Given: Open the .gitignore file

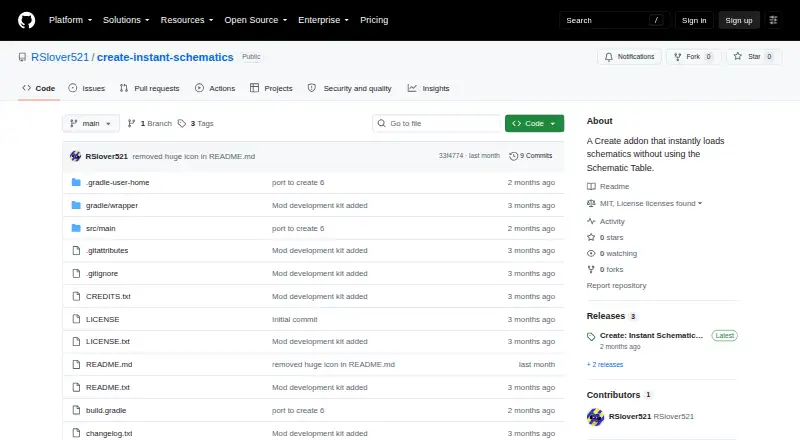Looking at the screenshot, I should pos(102,274).
